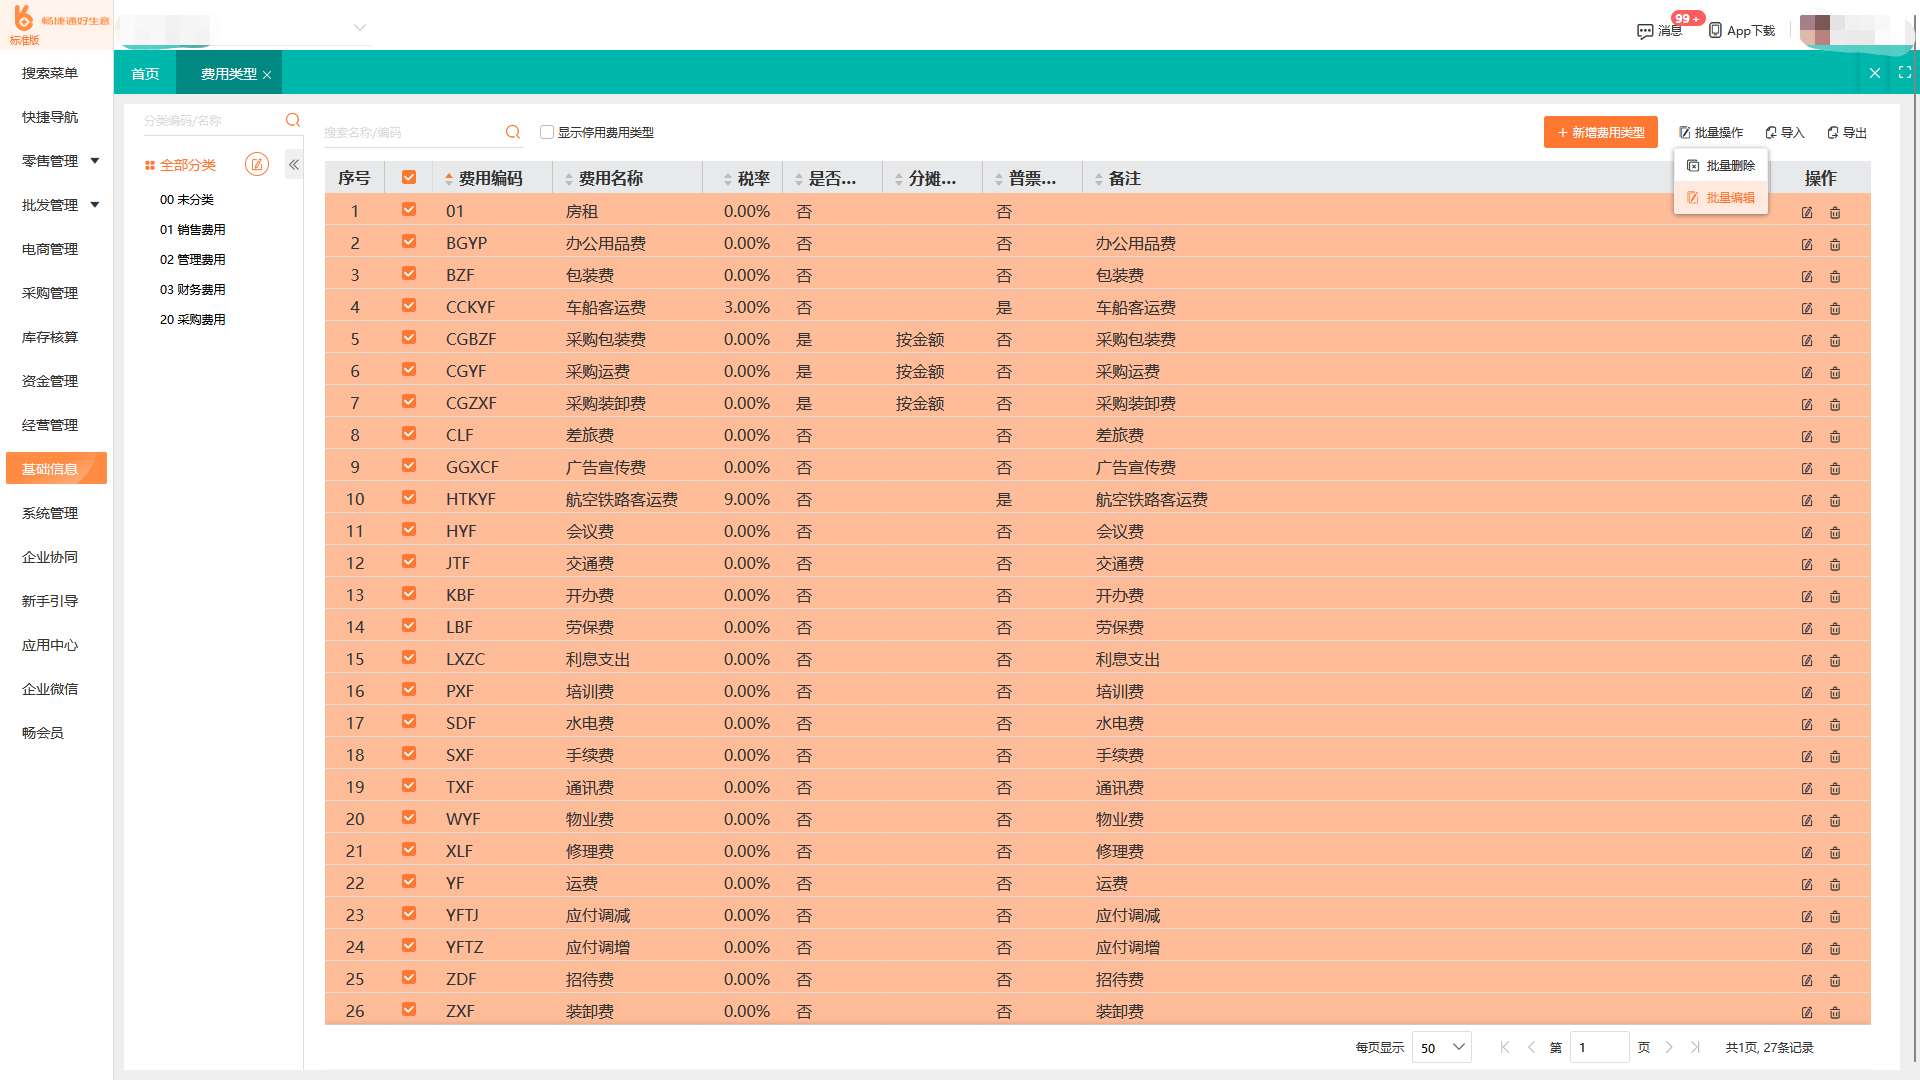Check the checkbox for row 4 CCKYF
This screenshot has width=1920, height=1080.
point(409,306)
